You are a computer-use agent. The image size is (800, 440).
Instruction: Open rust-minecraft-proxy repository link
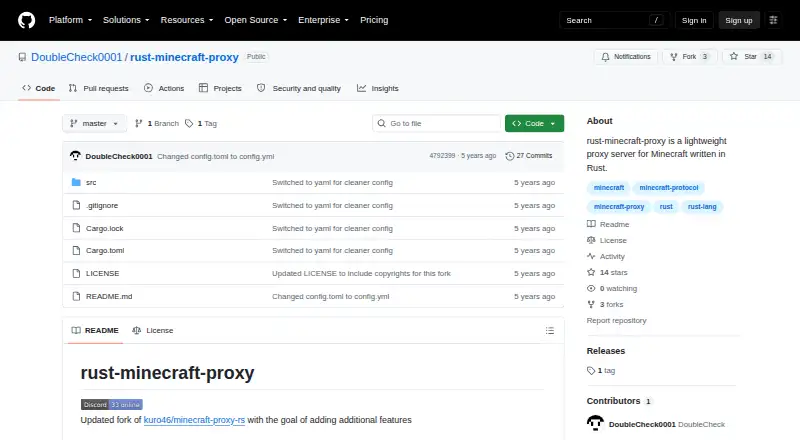point(184,57)
